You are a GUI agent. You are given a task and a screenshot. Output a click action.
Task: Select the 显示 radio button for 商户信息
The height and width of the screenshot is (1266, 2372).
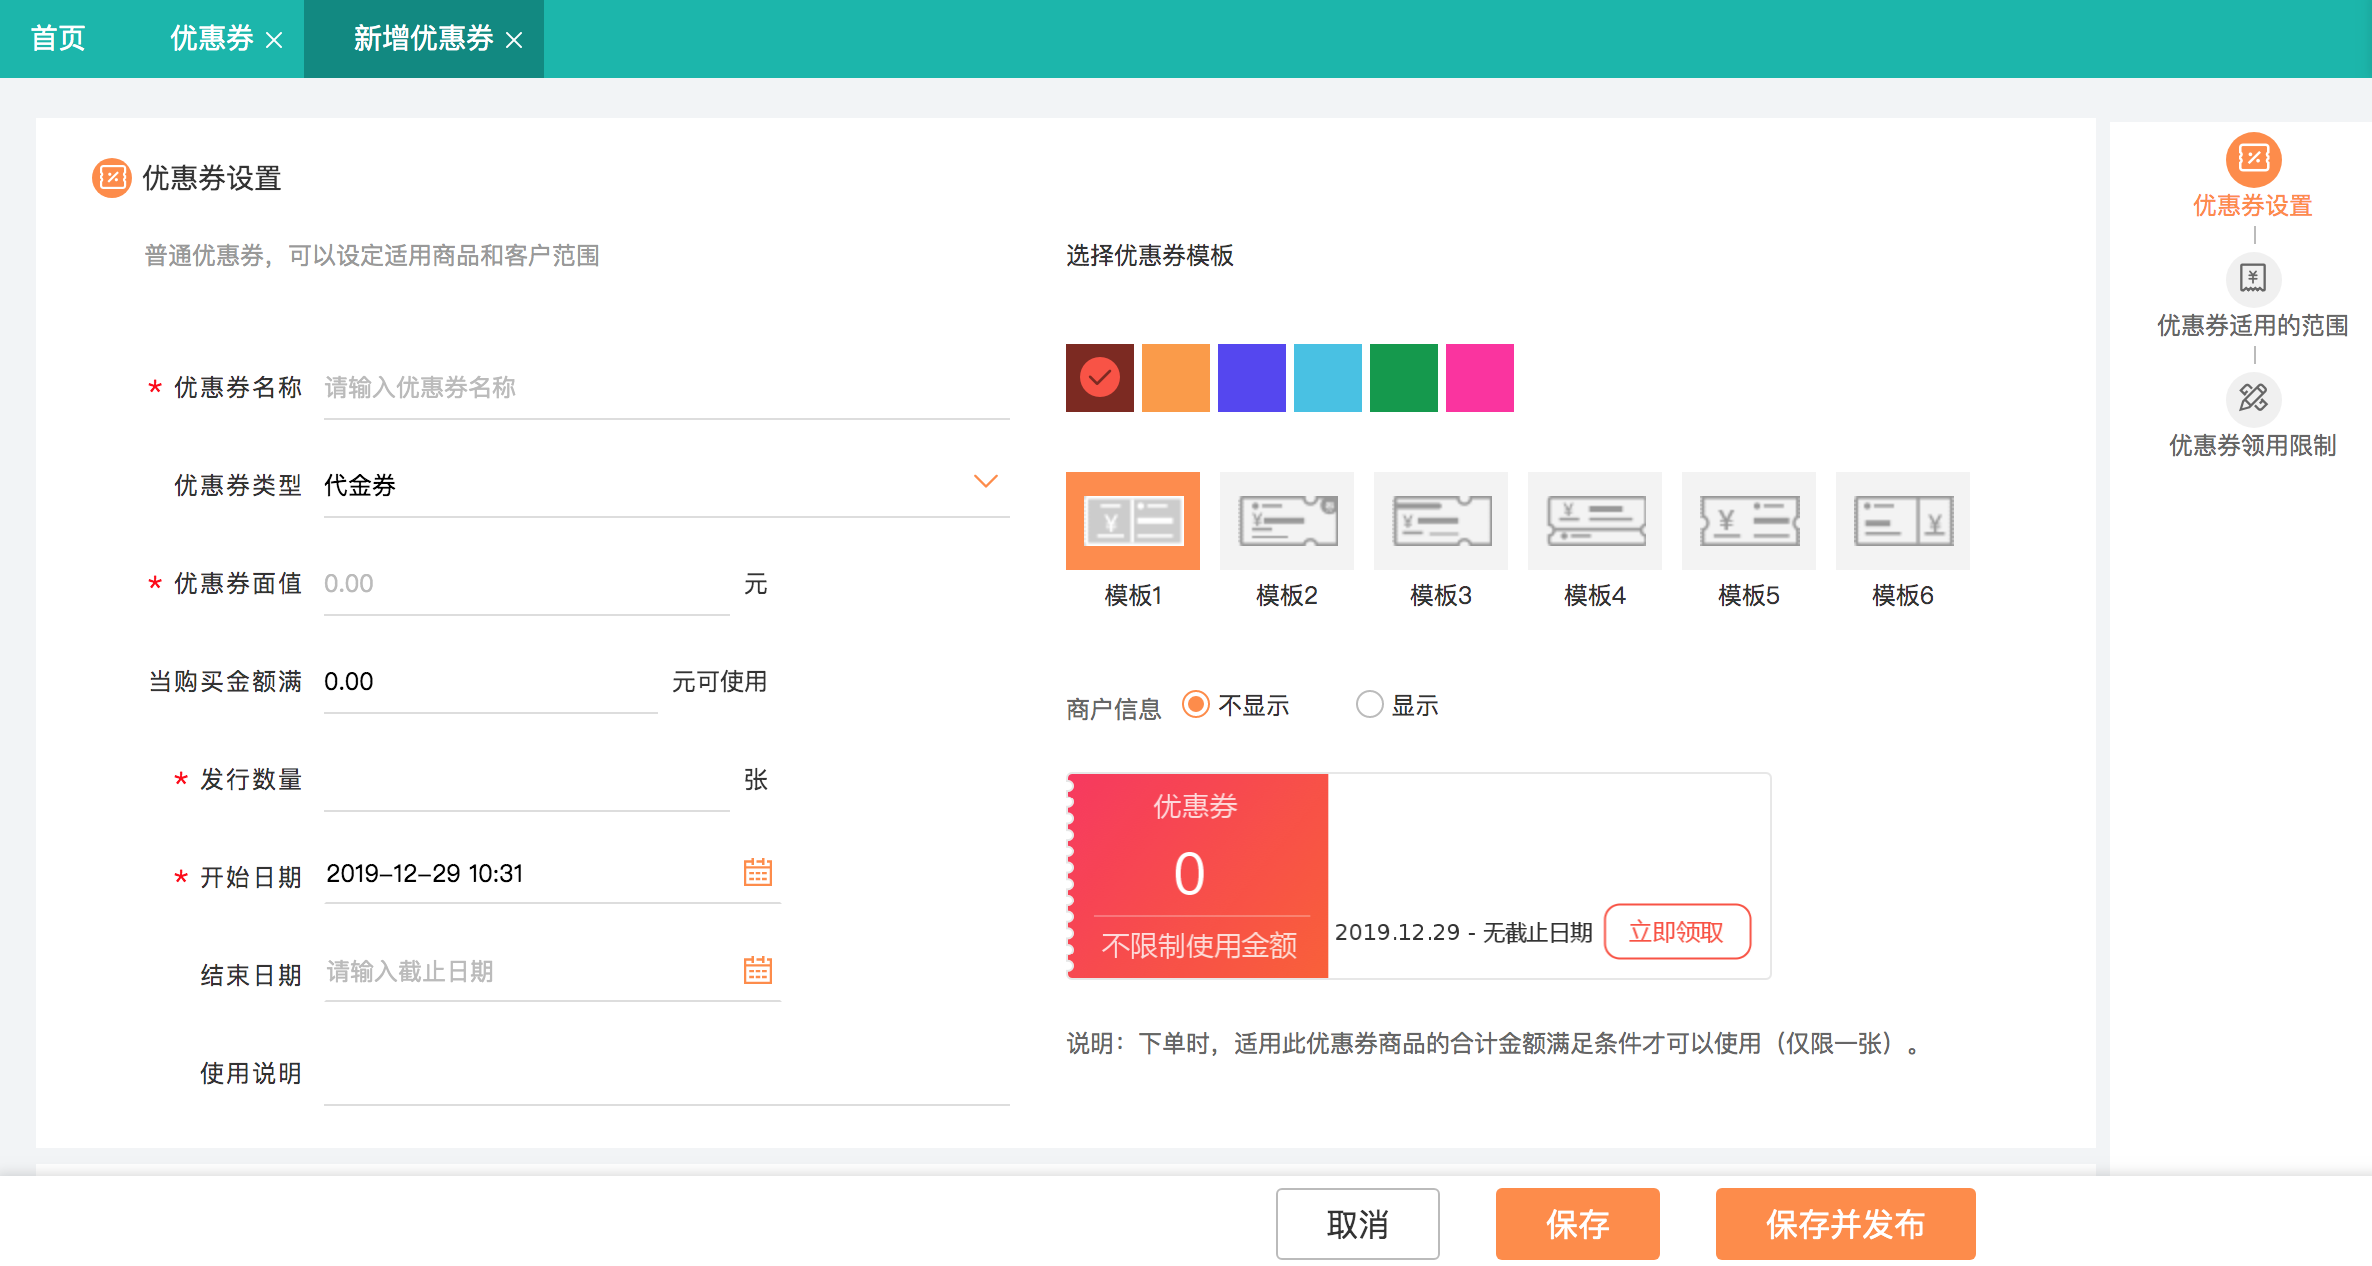point(1366,704)
